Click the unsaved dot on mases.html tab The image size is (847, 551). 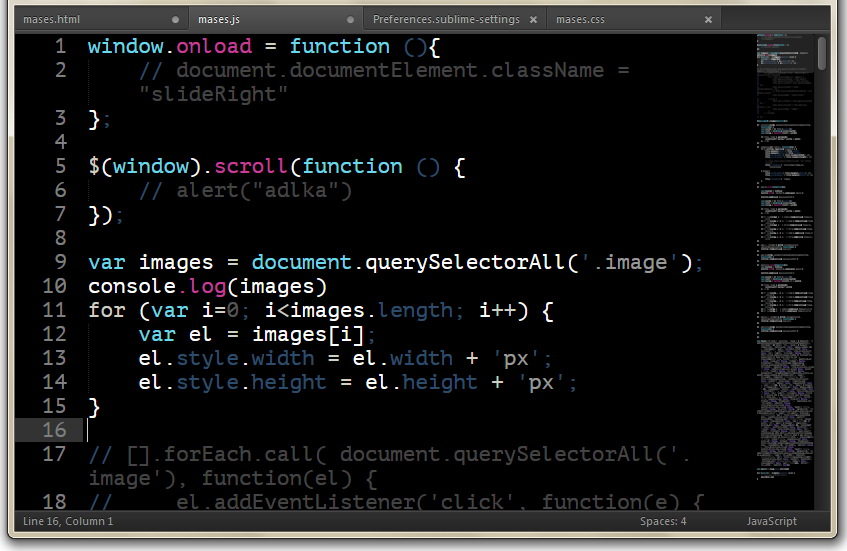pos(176,19)
